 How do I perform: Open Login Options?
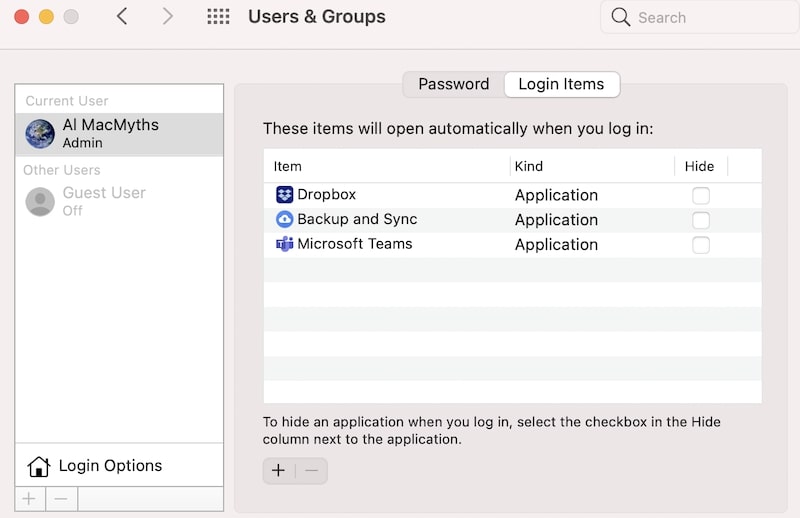coord(119,465)
